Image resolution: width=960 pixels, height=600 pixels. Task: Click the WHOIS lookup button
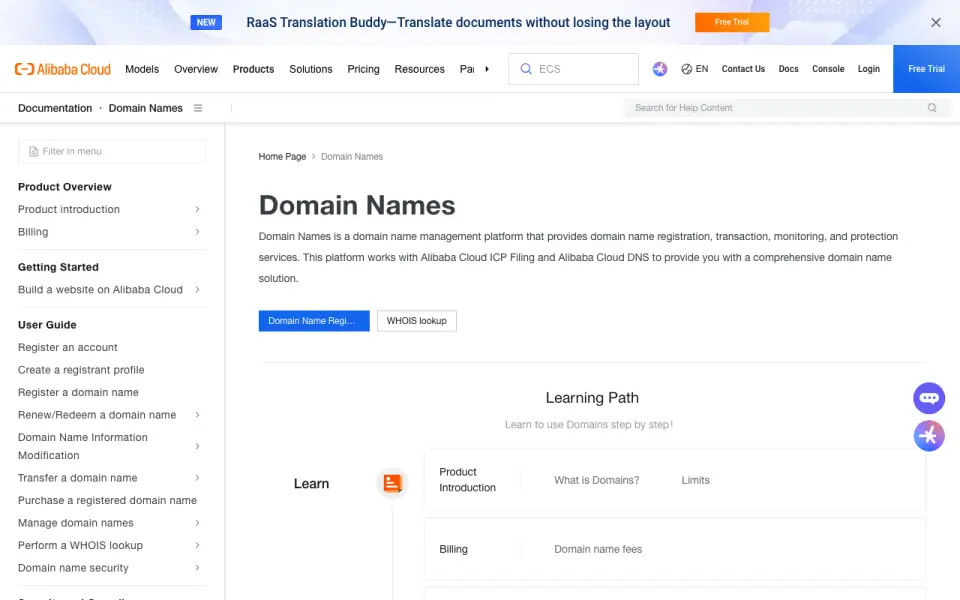tap(417, 321)
